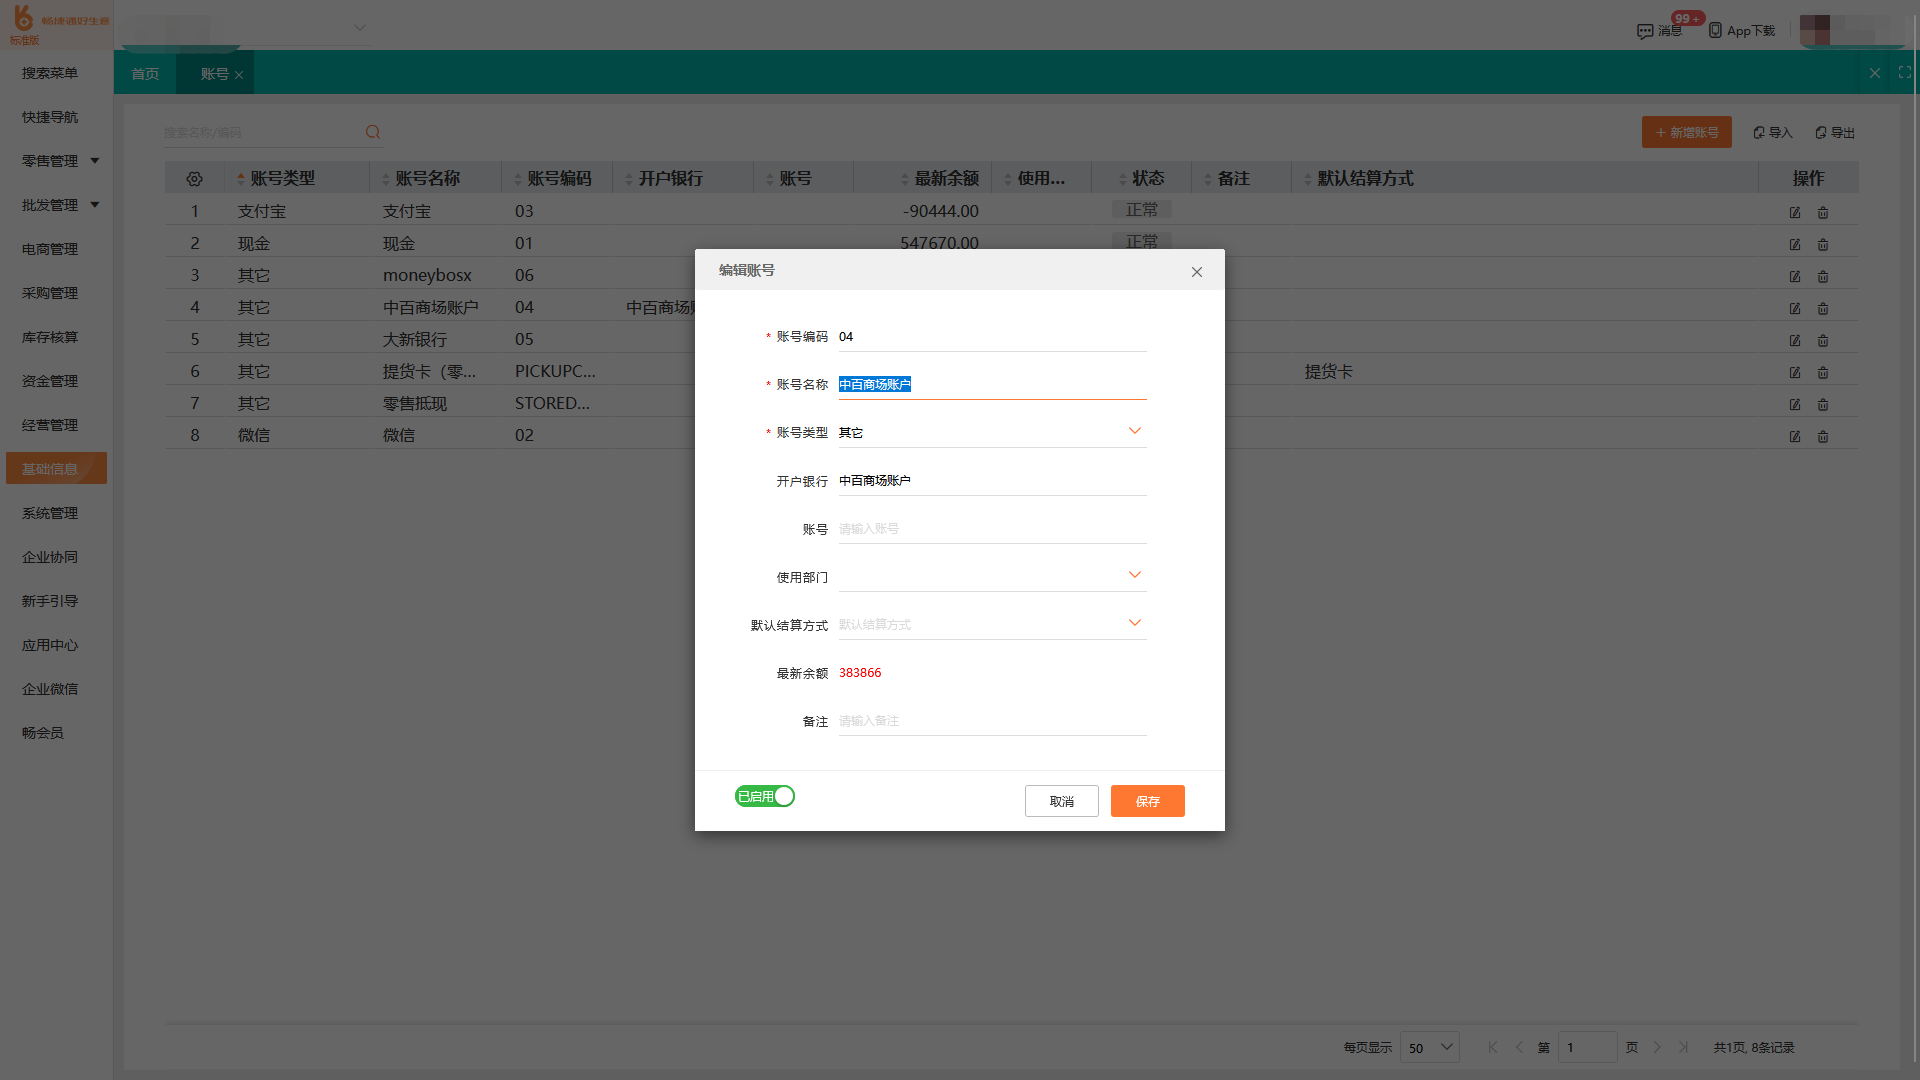Click the 取消 button to cancel editing
The height and width of the screenshot is (1080, 1920).
[x=1062, y=800]
